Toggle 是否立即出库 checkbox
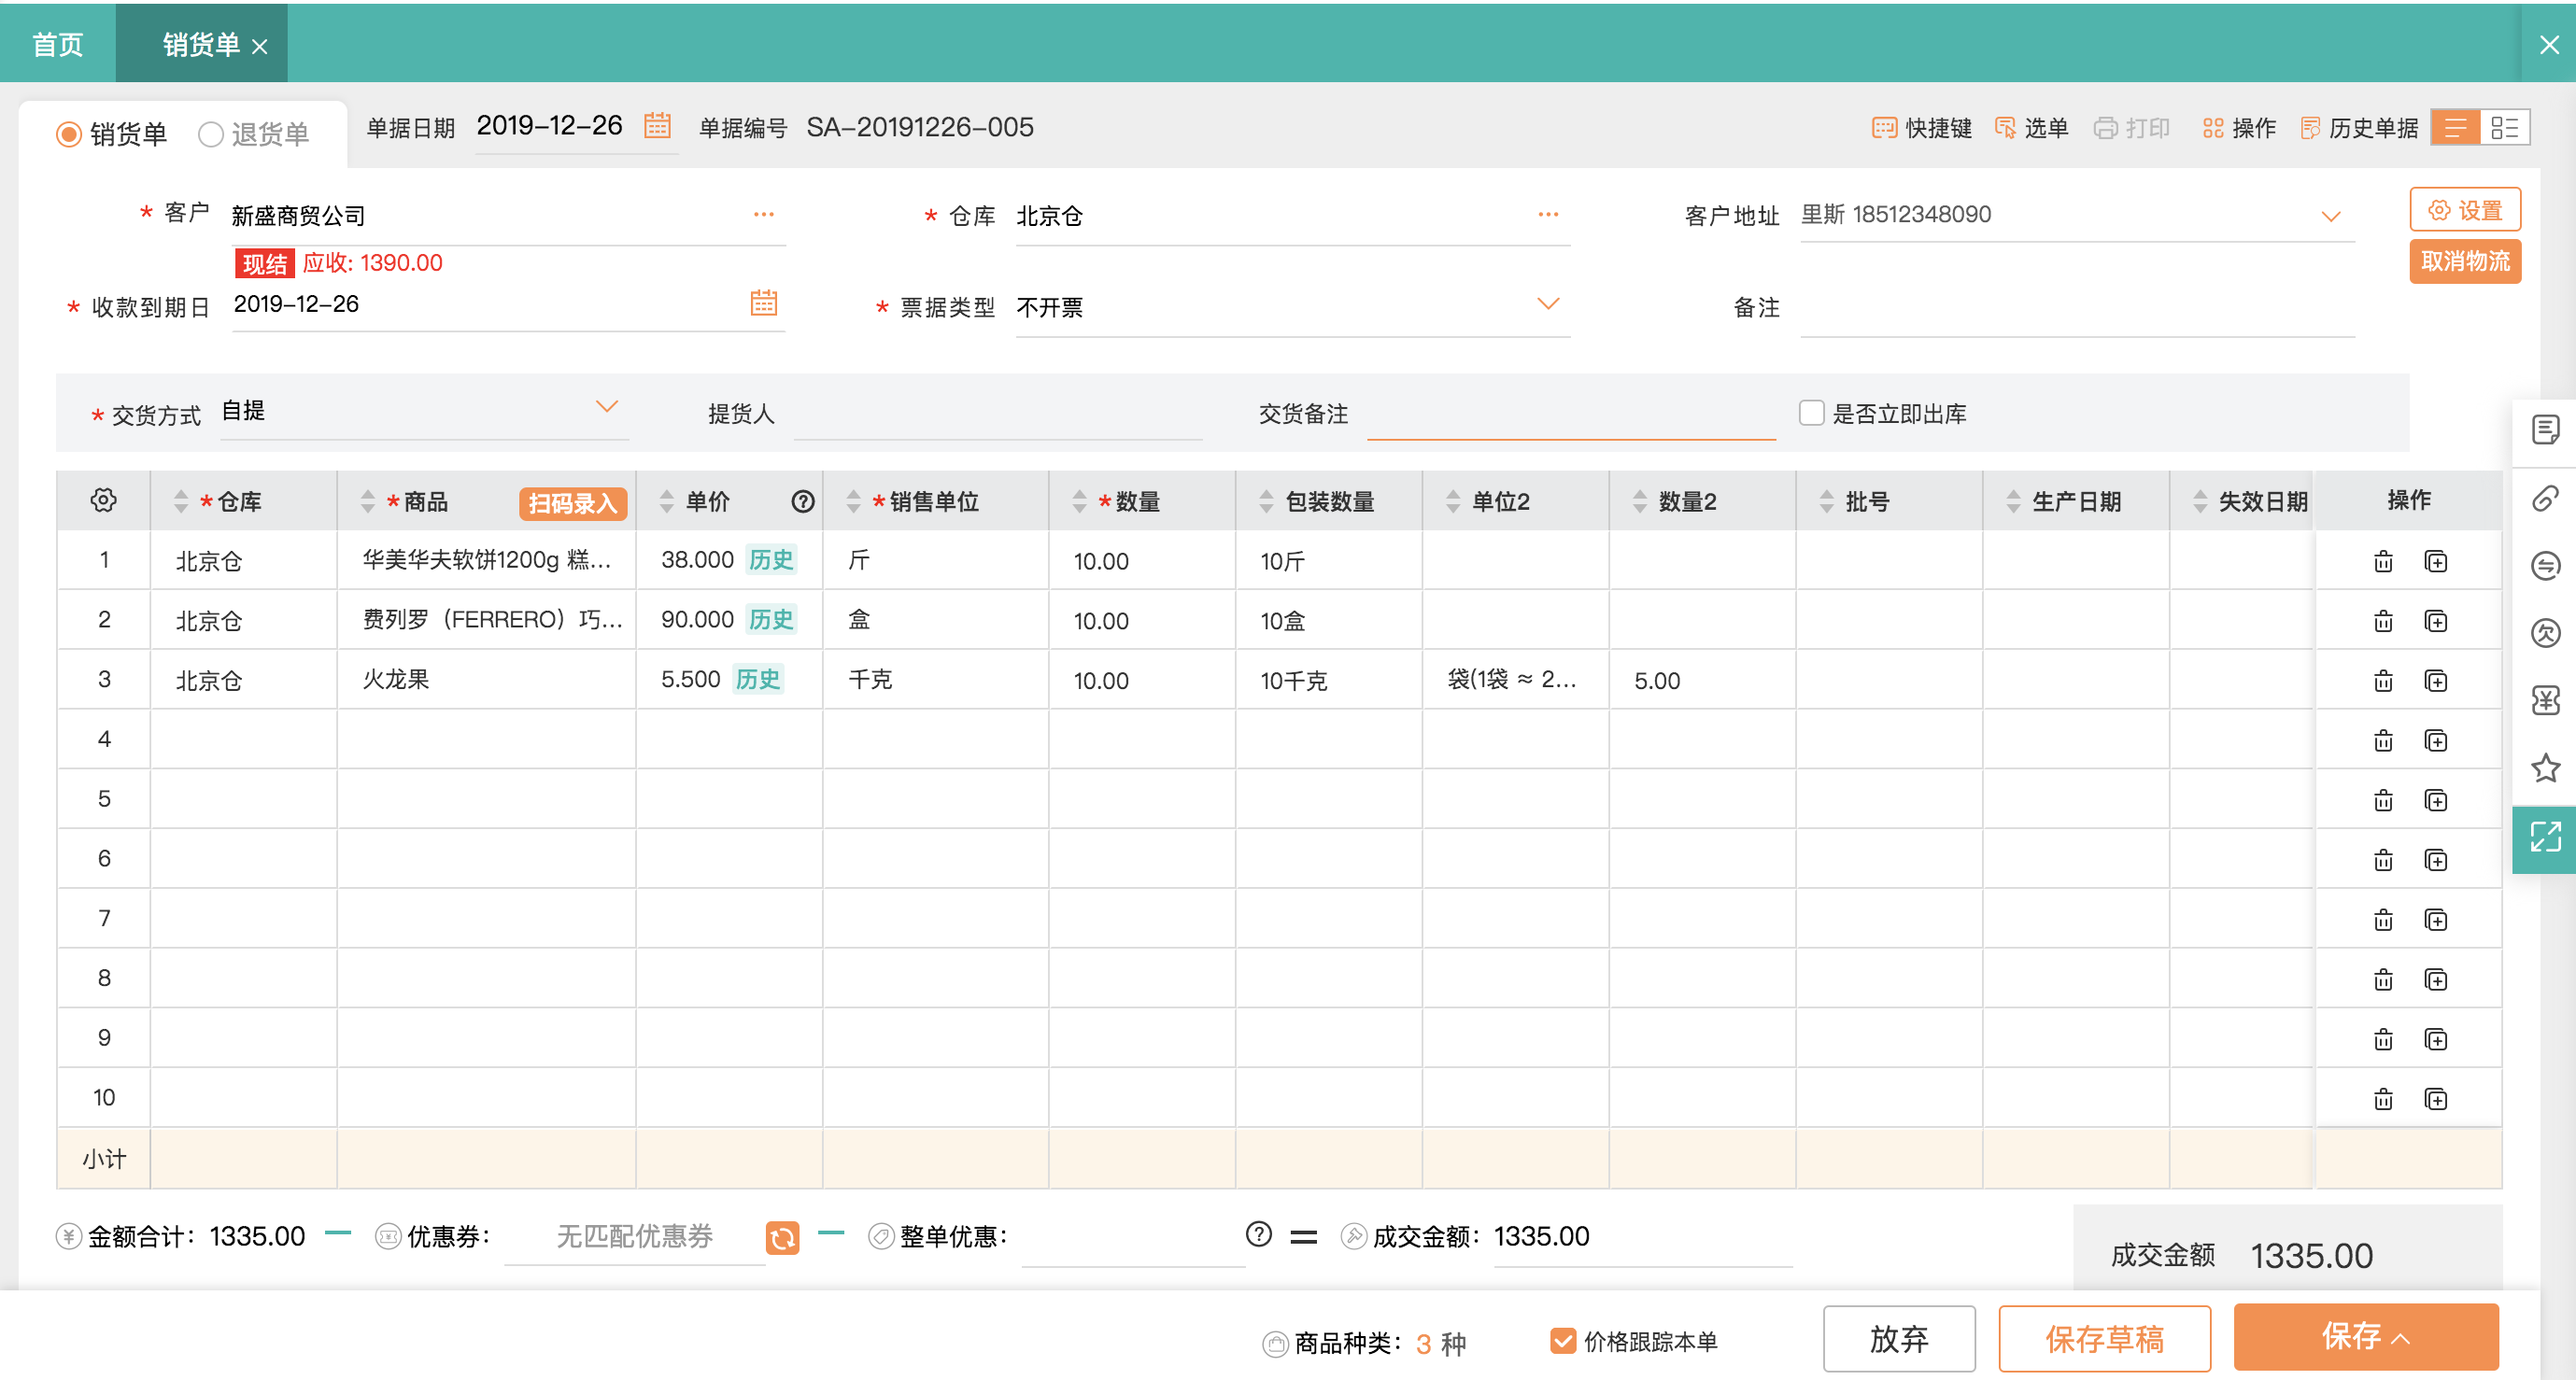 coord(1813,414)
